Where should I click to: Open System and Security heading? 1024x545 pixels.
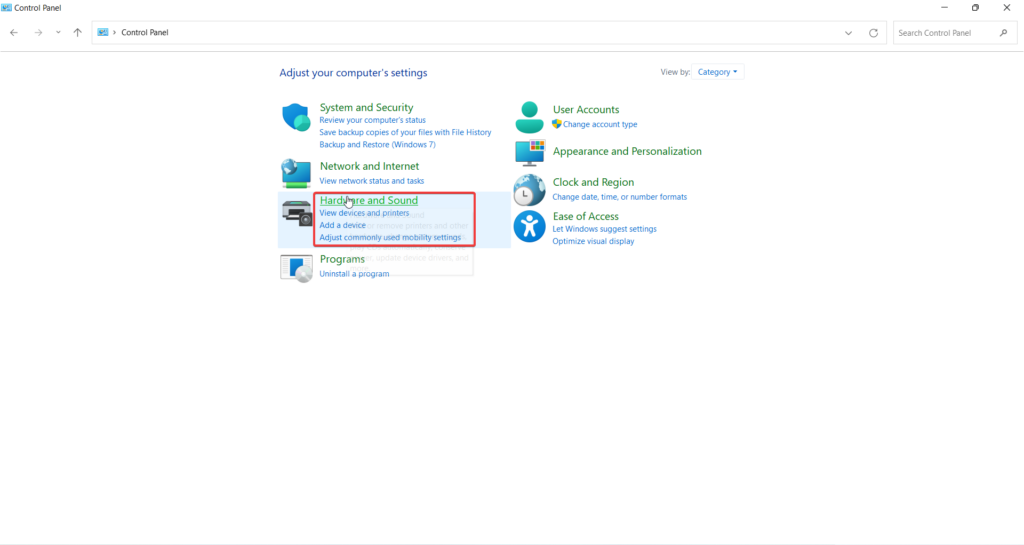tap(366, 108)
